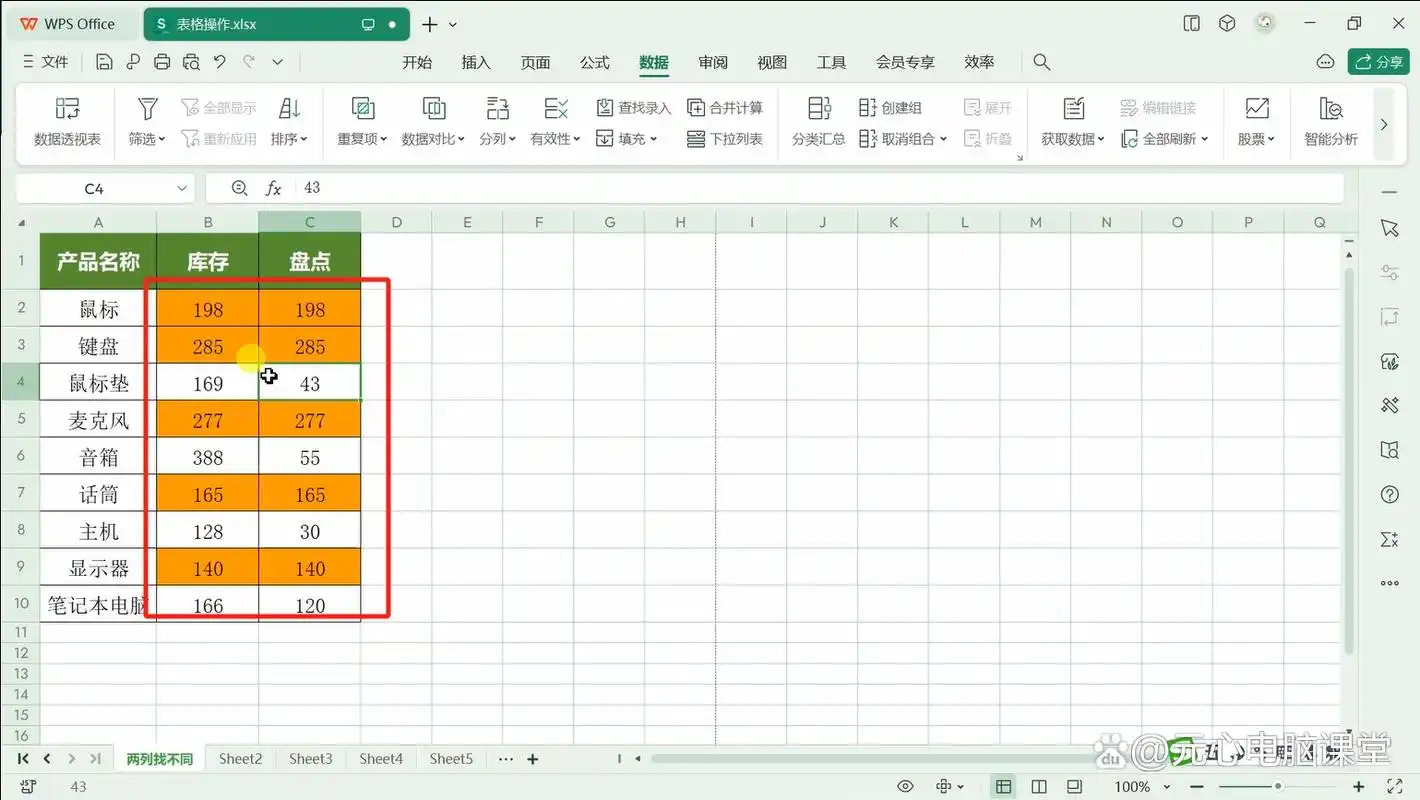Toggle eye protection mode icon in status bar
1420x800 pixels.
coord(905,786)
